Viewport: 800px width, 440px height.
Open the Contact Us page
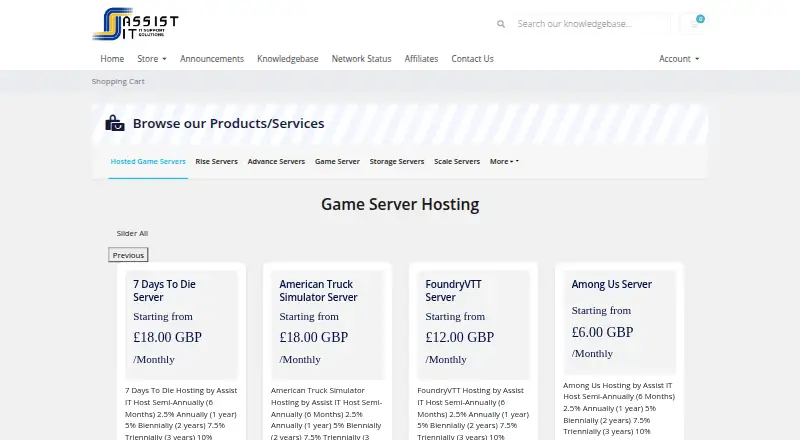point(472,59)
